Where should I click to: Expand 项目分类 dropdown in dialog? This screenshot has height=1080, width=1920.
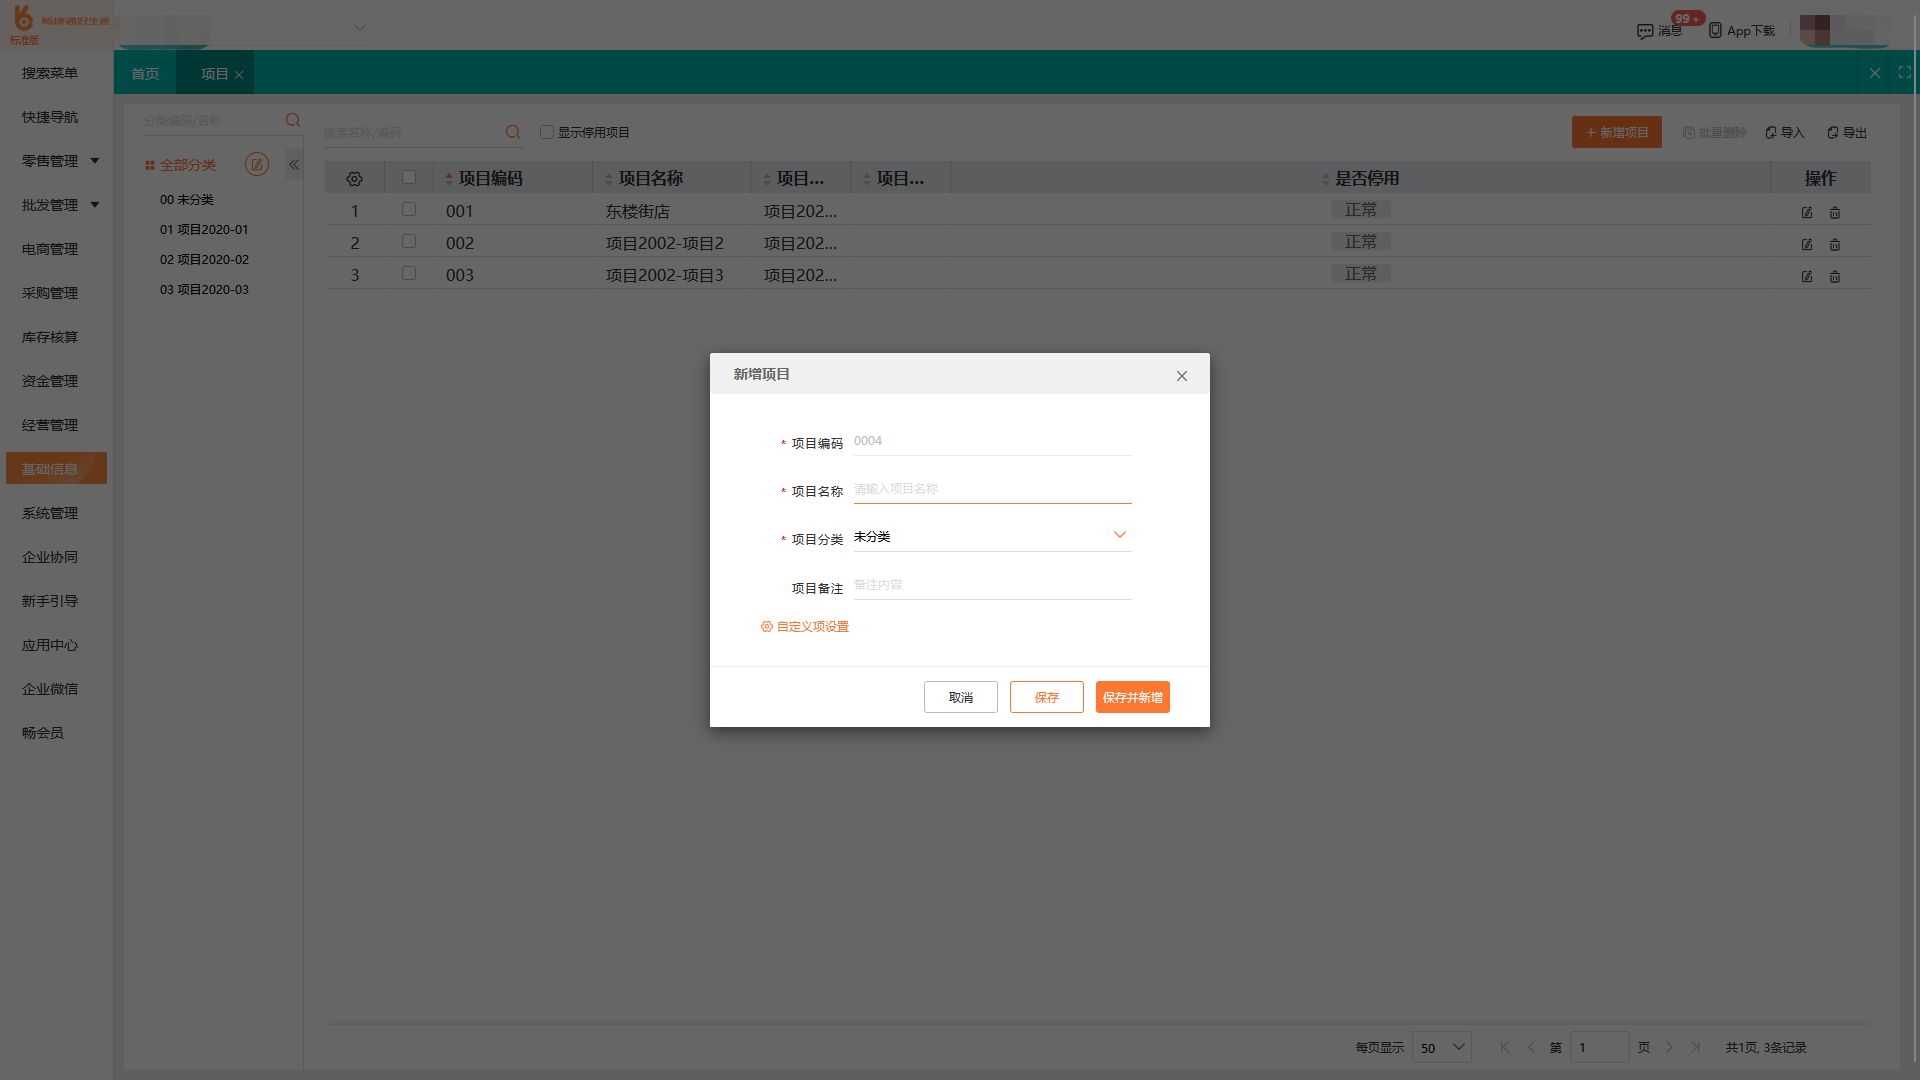(1120, 535)
